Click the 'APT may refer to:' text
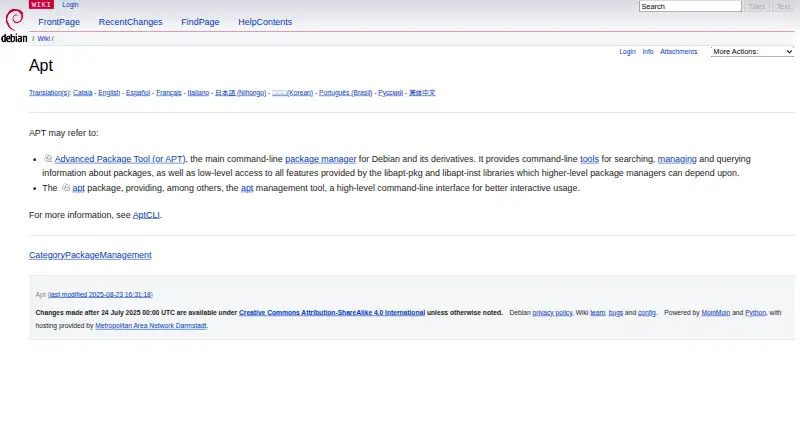The width and height of the screenshot is (800, 440). coord(64,133)
